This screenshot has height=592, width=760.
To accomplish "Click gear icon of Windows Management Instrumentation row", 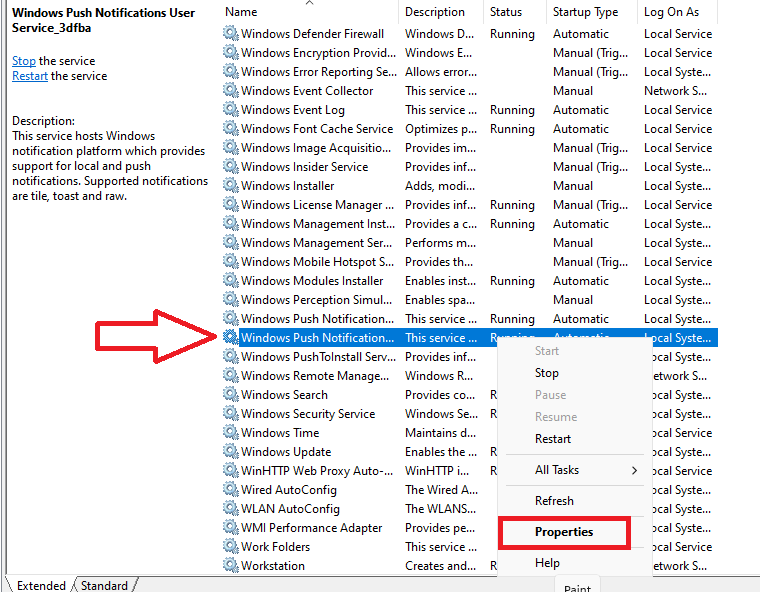I will (231, 224).
